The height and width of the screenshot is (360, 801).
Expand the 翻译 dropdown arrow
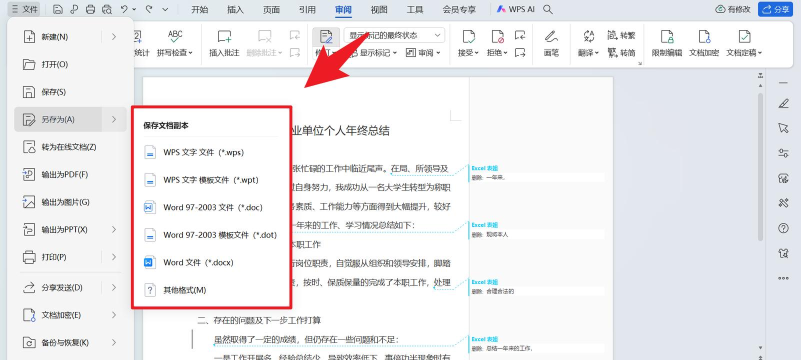[x=596, y=53]
